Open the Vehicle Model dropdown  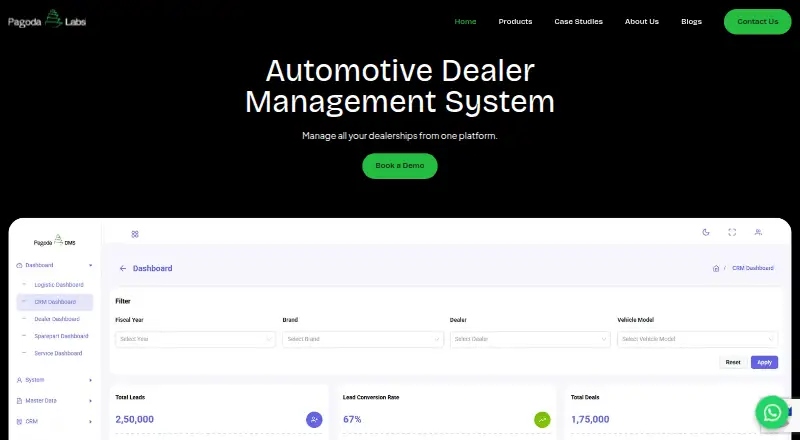point(697,339)
